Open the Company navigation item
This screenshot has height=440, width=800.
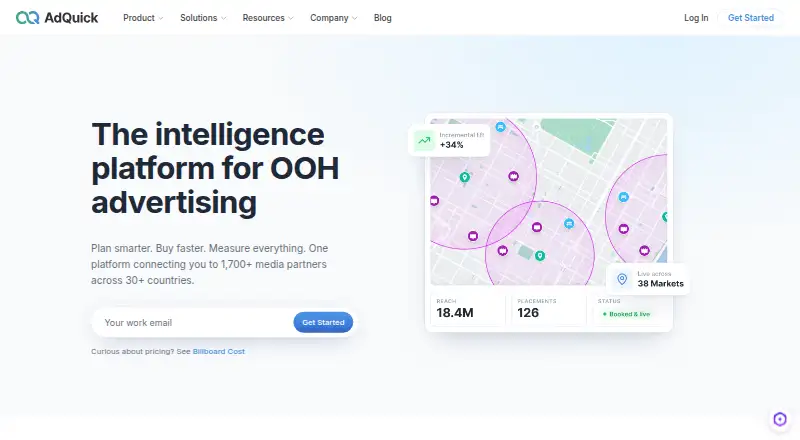334,18
